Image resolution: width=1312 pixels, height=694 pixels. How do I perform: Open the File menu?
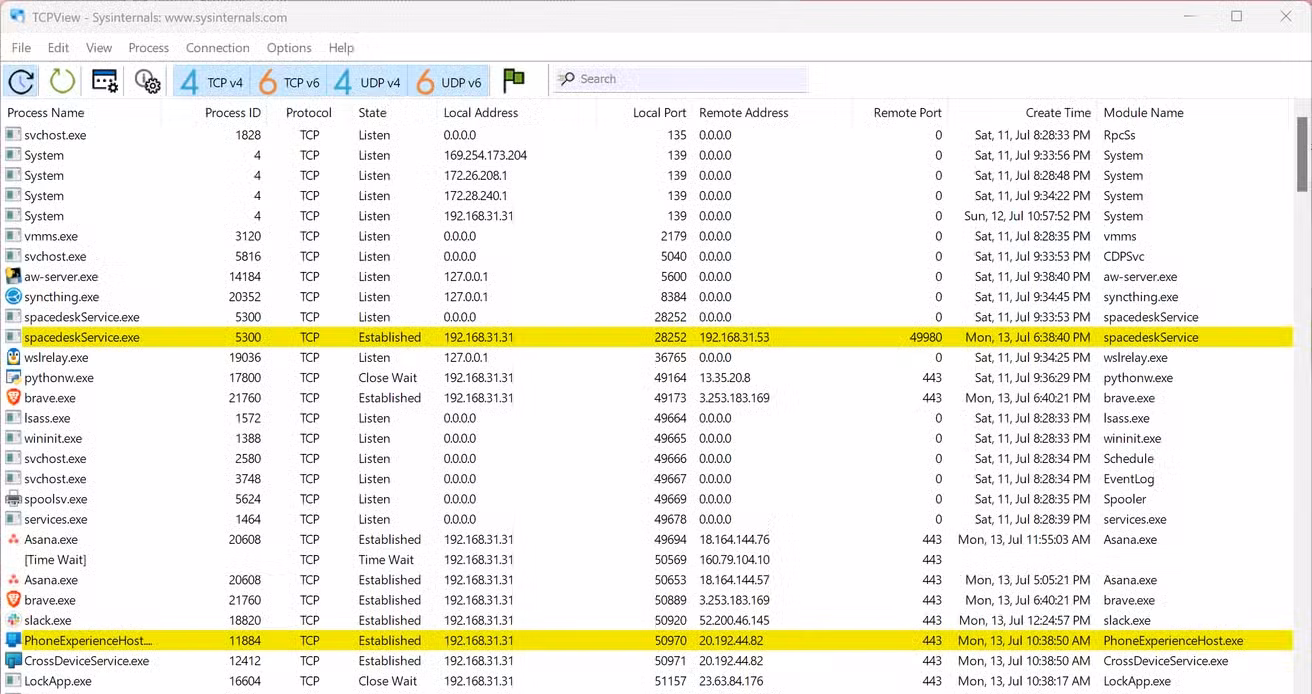click(21, 47)
